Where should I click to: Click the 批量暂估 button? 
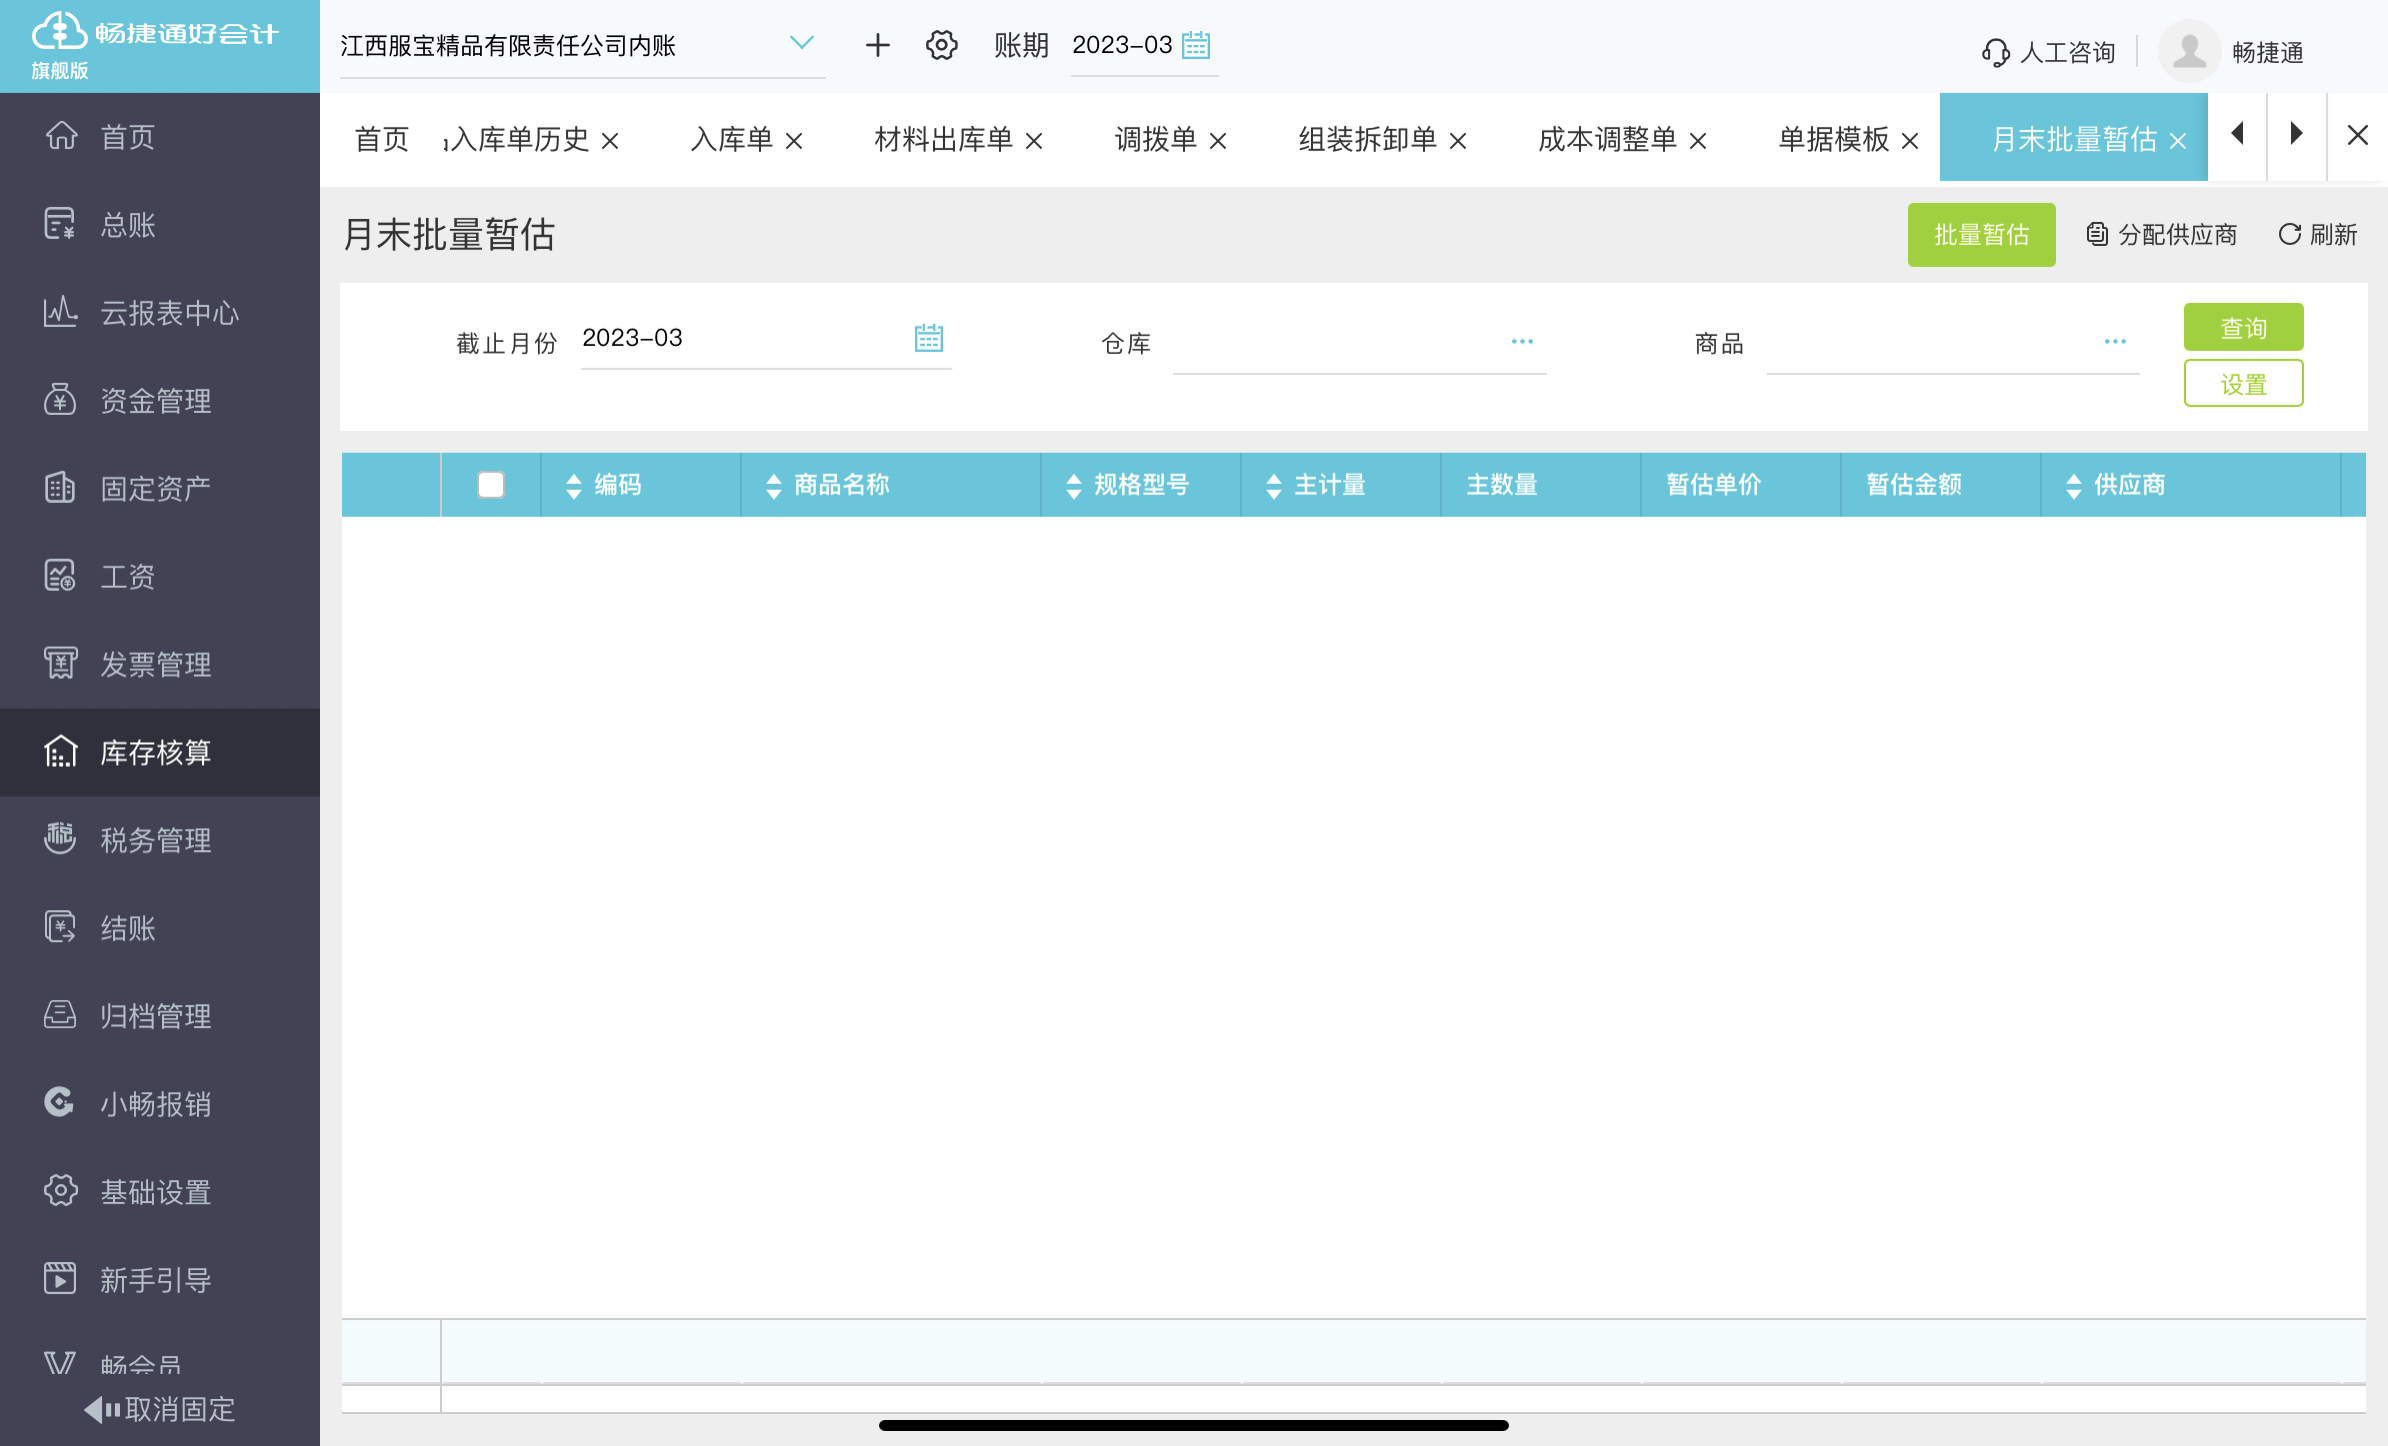(1982, 235)
